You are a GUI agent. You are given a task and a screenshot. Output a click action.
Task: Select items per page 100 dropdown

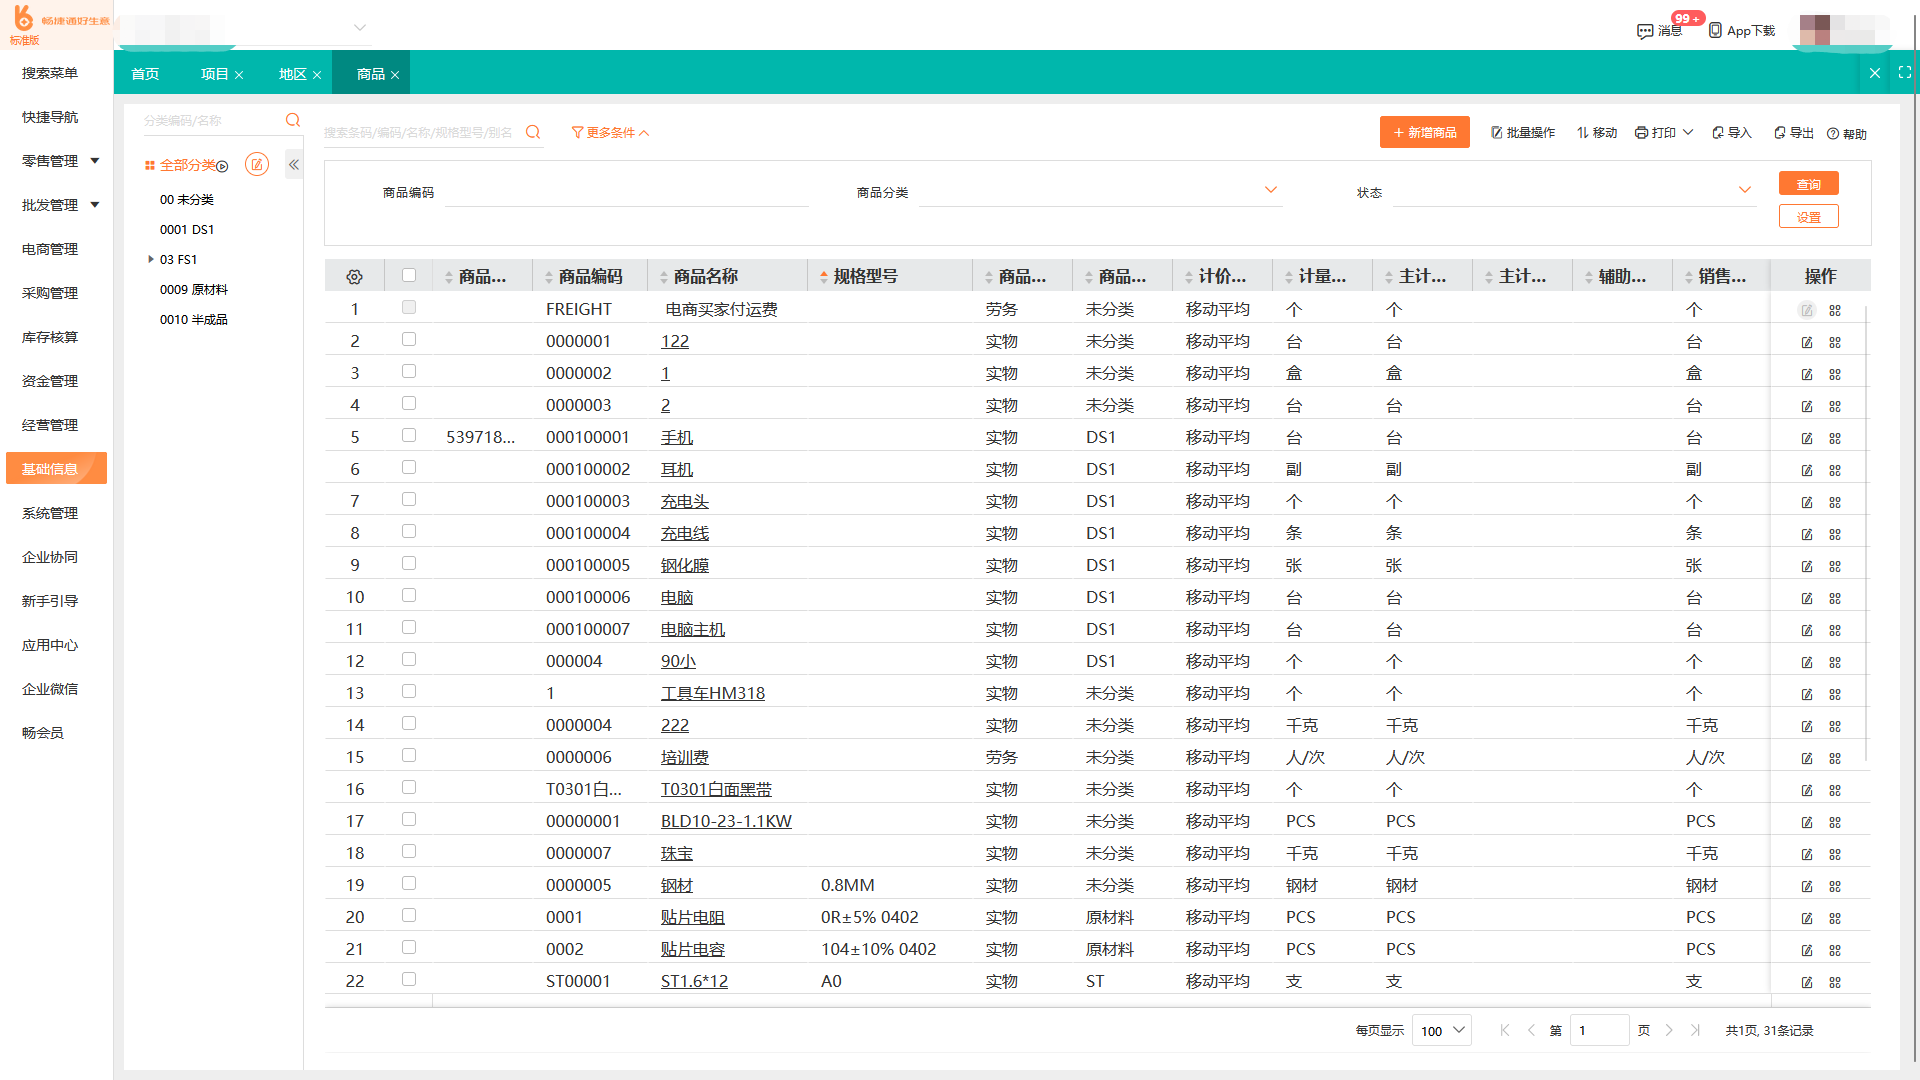pos(1440,1030)
